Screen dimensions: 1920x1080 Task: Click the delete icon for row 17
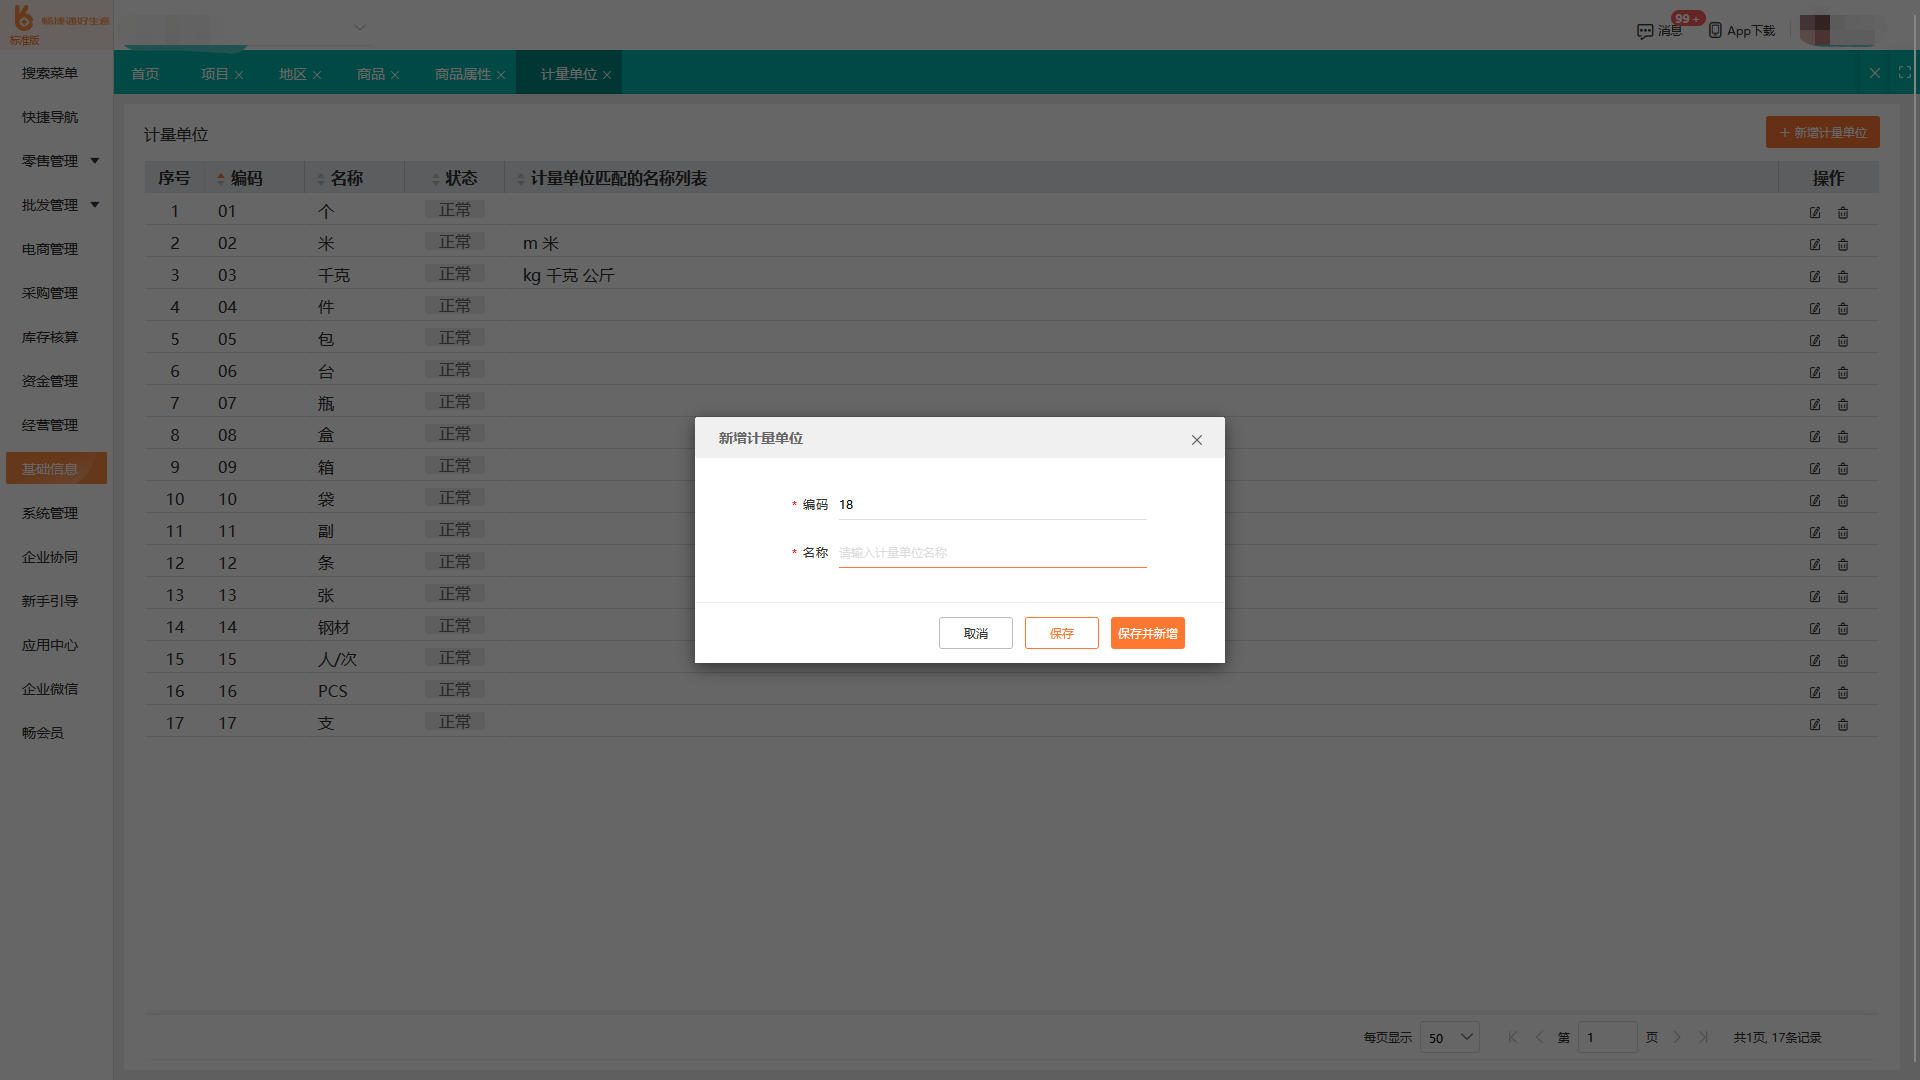pos(1844,724)
